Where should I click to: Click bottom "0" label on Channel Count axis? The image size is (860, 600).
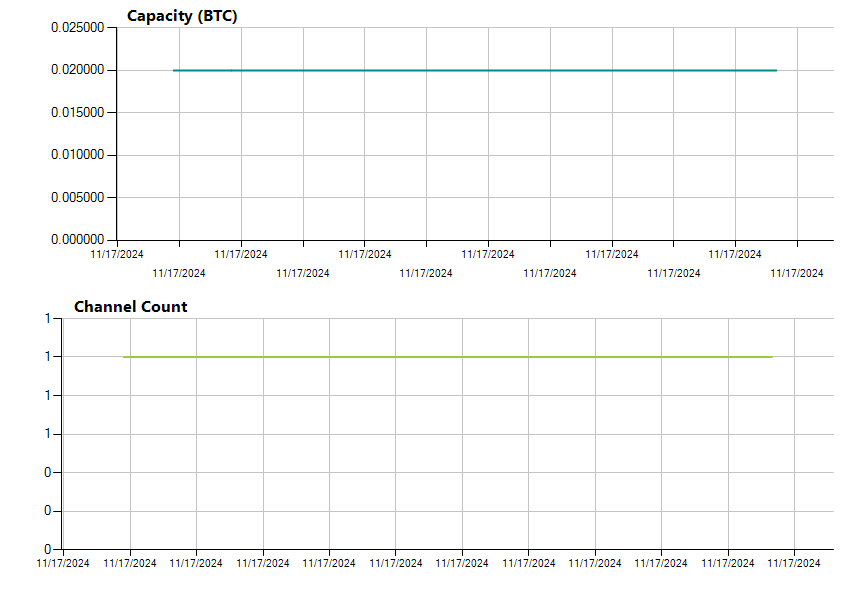click(46, 549)
